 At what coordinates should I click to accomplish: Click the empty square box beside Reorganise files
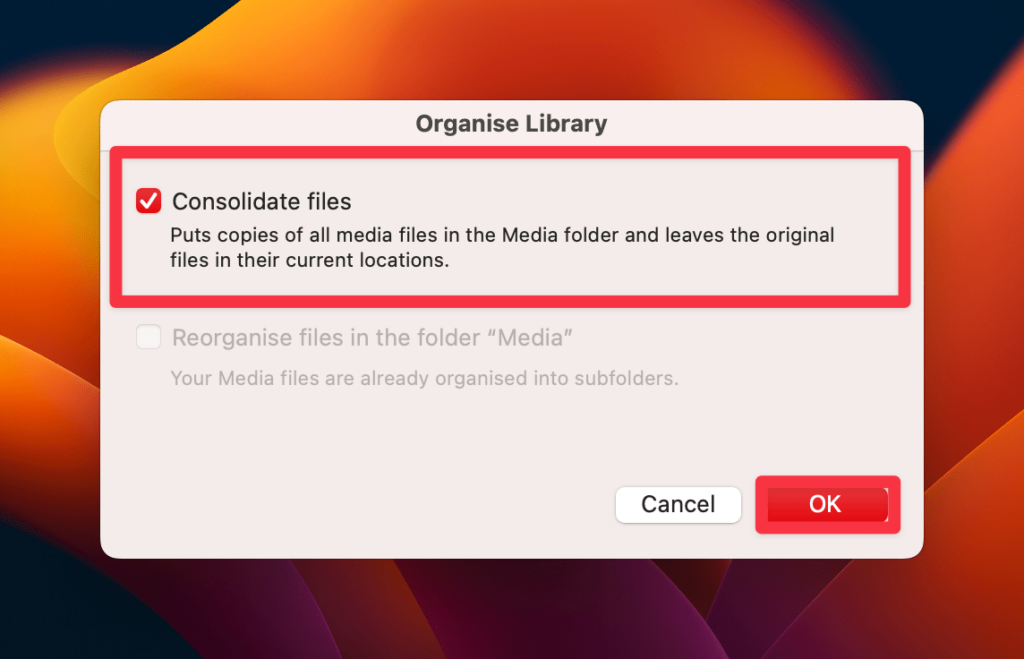tap(148, 337)
